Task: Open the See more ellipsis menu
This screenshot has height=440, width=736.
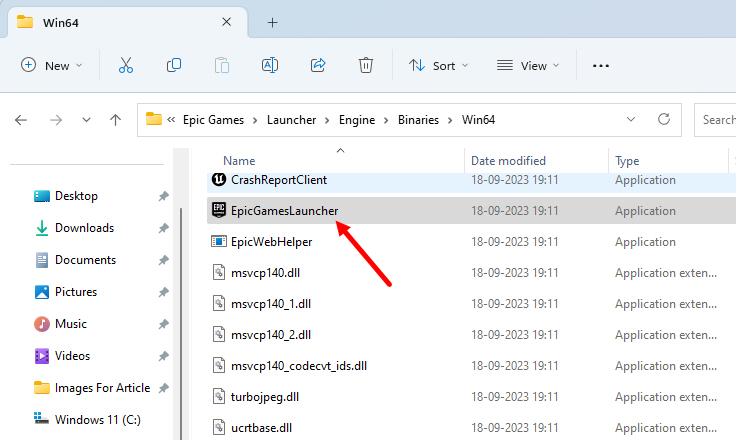Action: pyautogui.click(x=601, y=66)
